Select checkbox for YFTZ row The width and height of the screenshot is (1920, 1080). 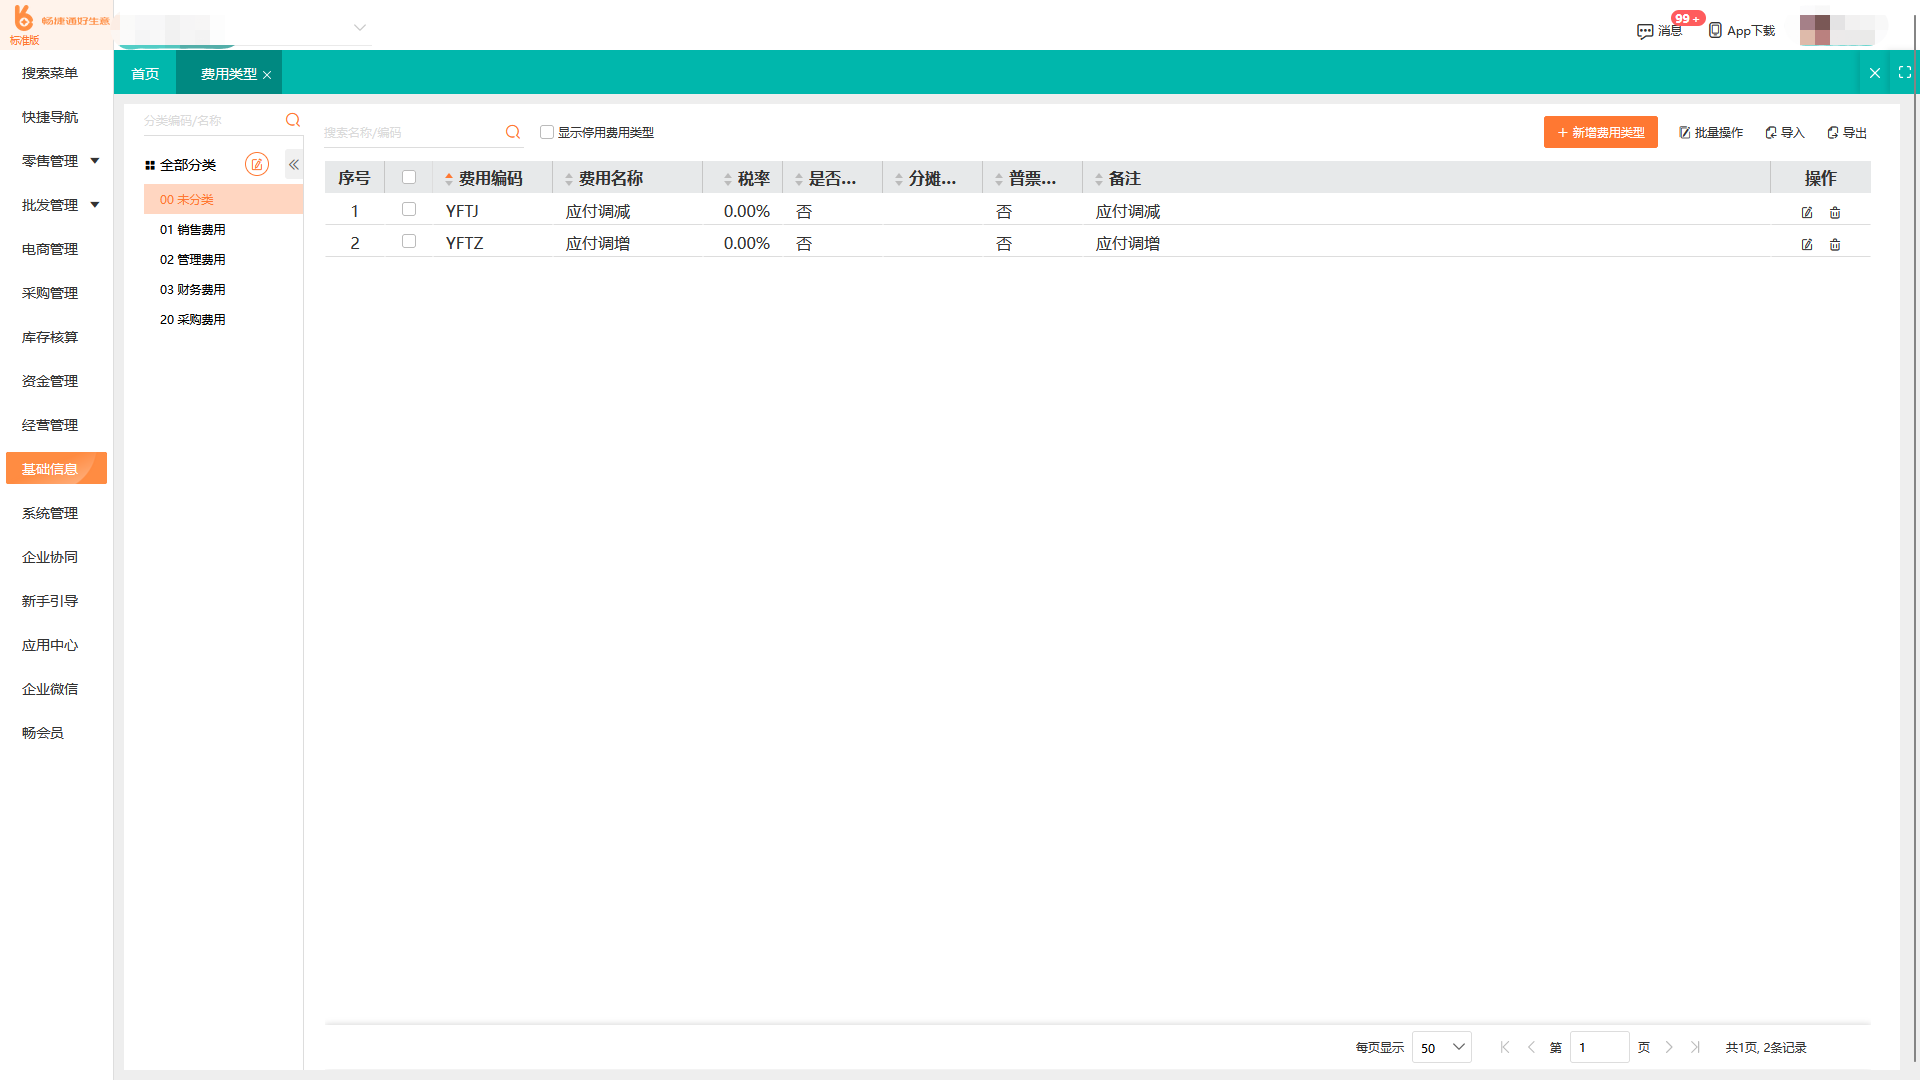point(409,243)
